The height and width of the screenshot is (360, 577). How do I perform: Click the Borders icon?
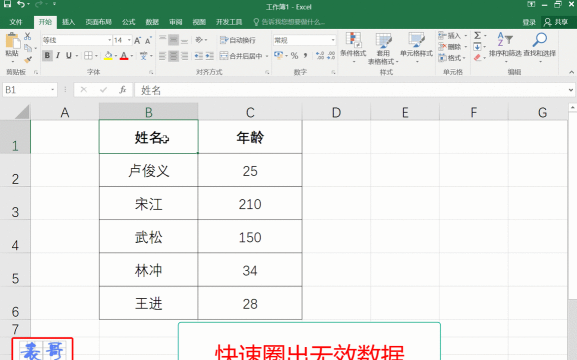coord(88,56)
